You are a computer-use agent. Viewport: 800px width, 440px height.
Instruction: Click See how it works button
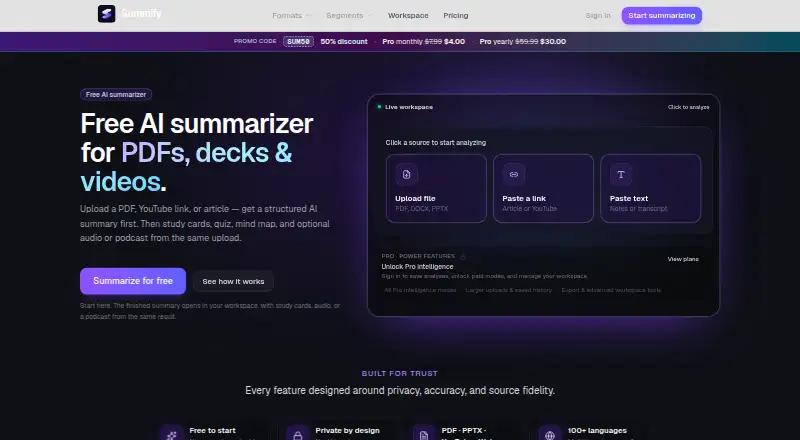[233, 281]
